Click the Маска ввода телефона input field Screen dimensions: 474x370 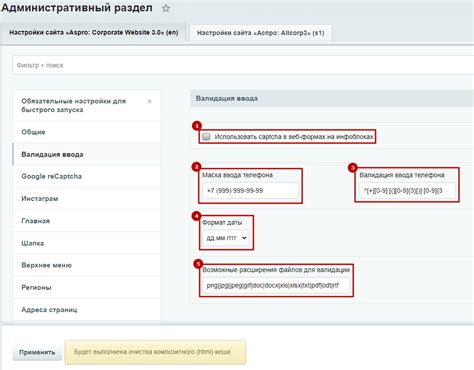[250, 191]
